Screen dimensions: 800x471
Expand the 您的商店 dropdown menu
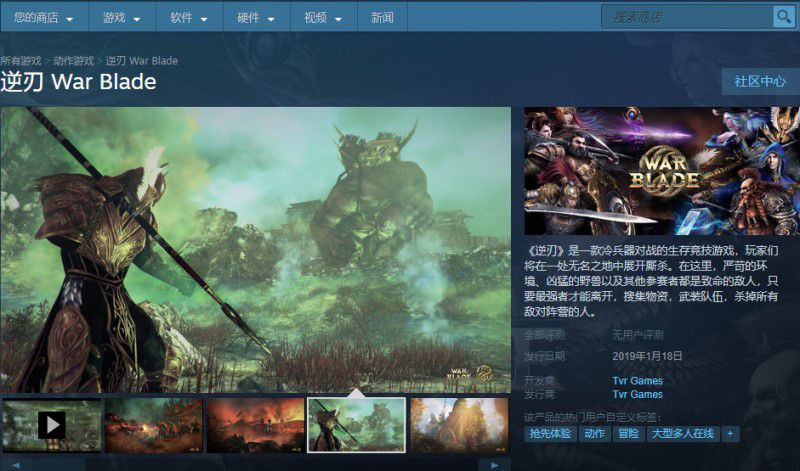tap(44, 18)
